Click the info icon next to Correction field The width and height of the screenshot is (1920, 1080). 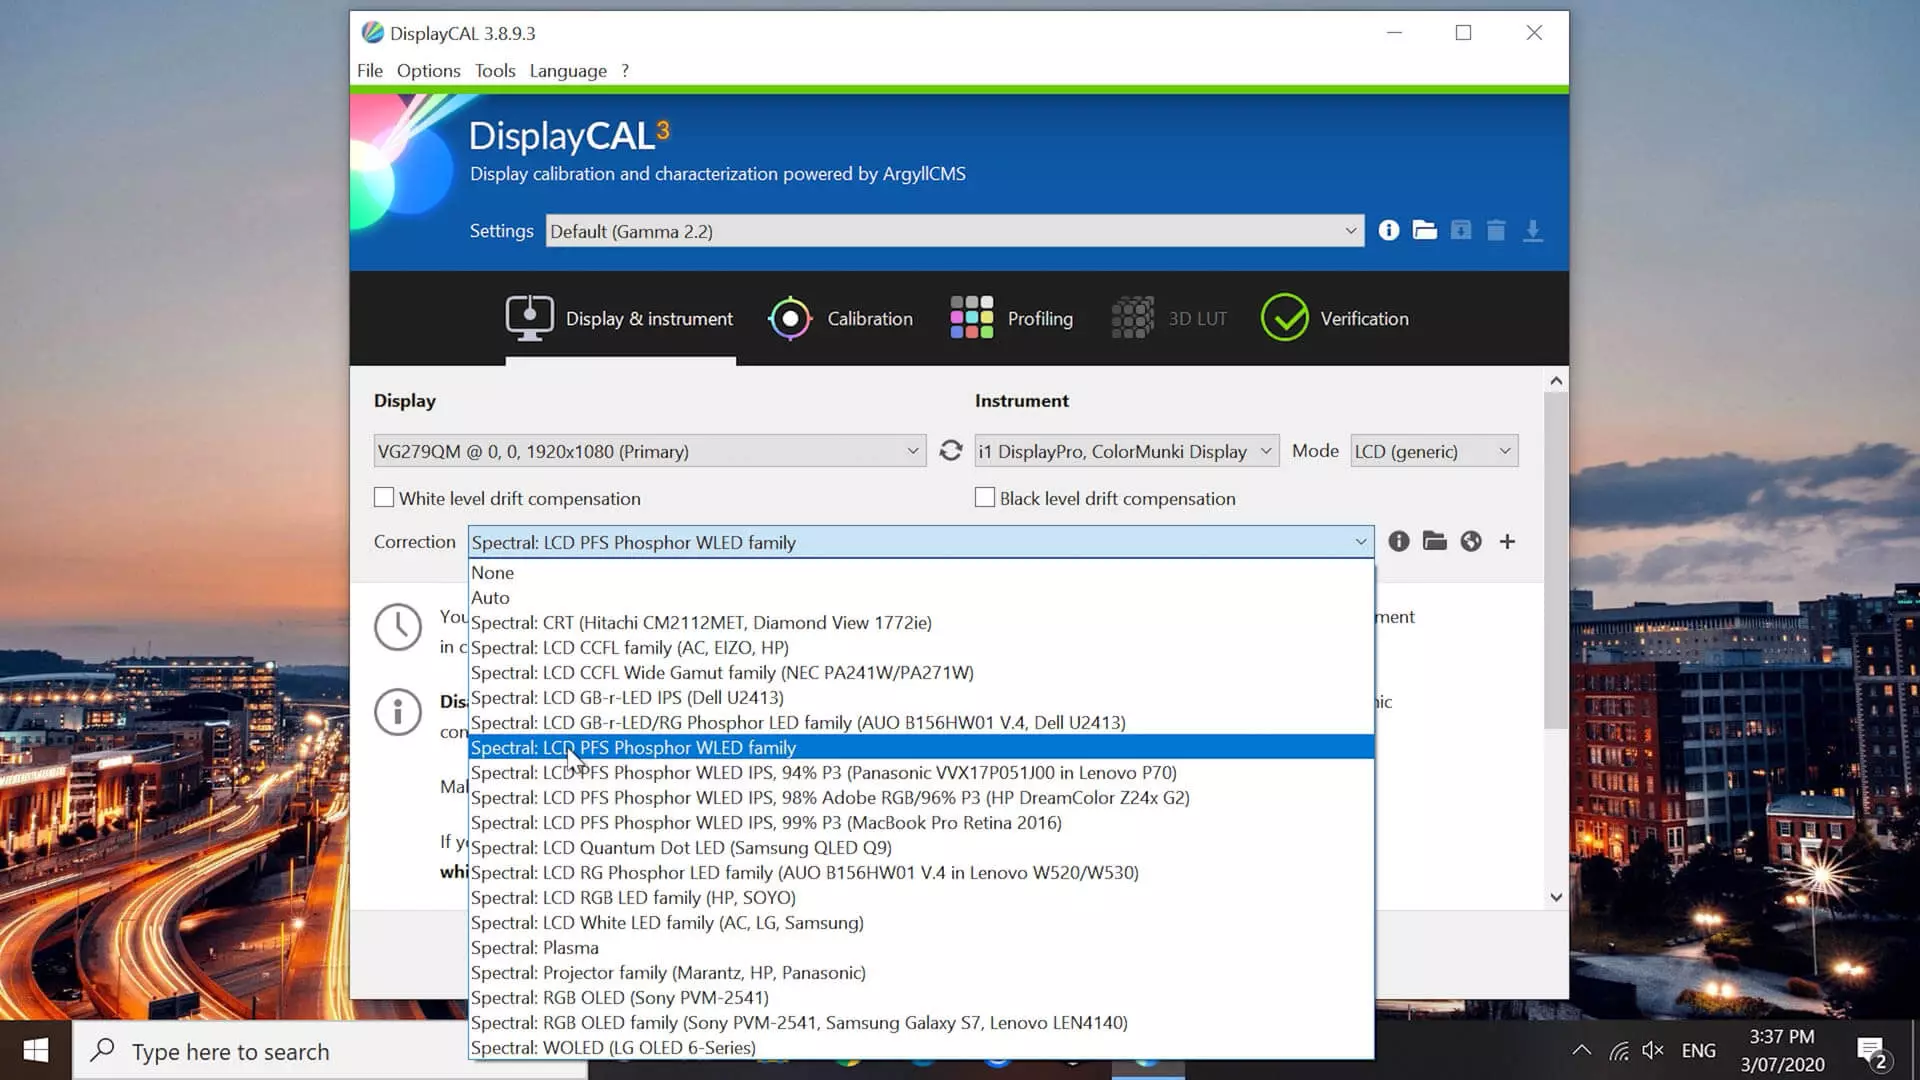(1398, 541)
